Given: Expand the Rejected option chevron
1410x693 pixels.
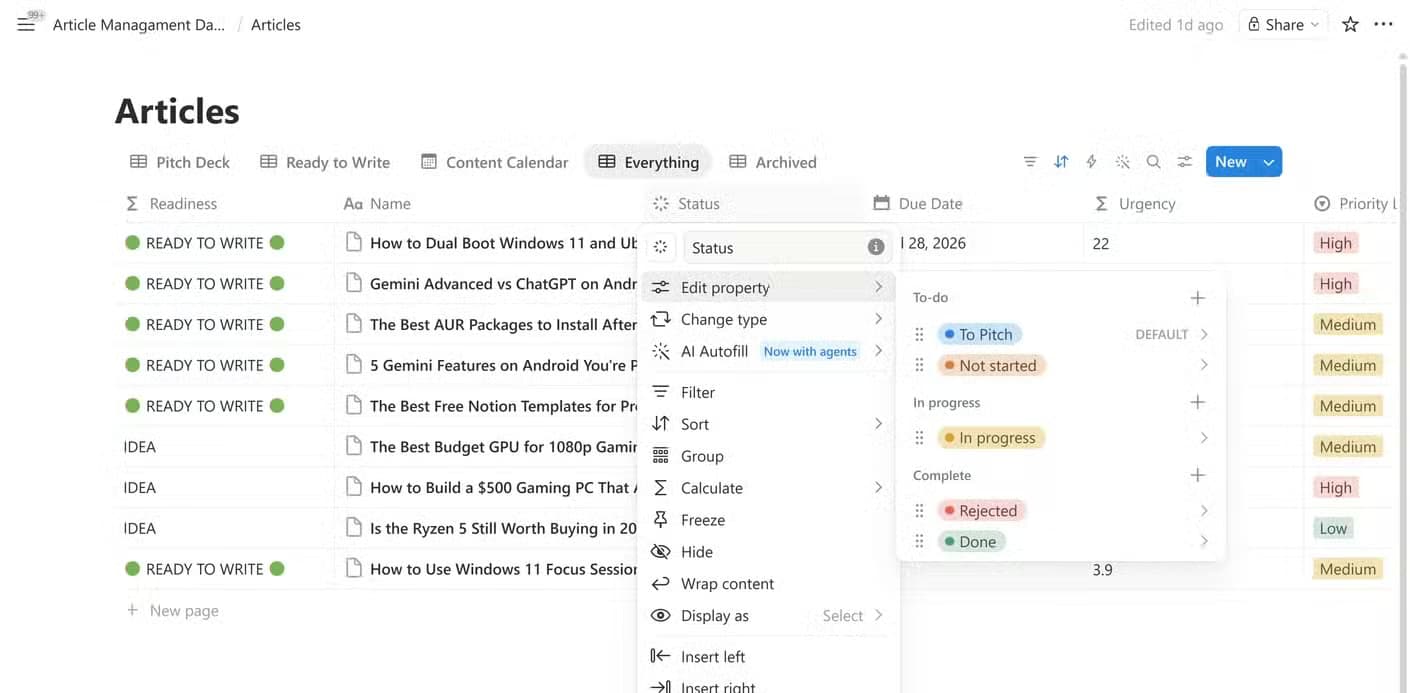Looking at the screenshot, I should point(1204,511).
